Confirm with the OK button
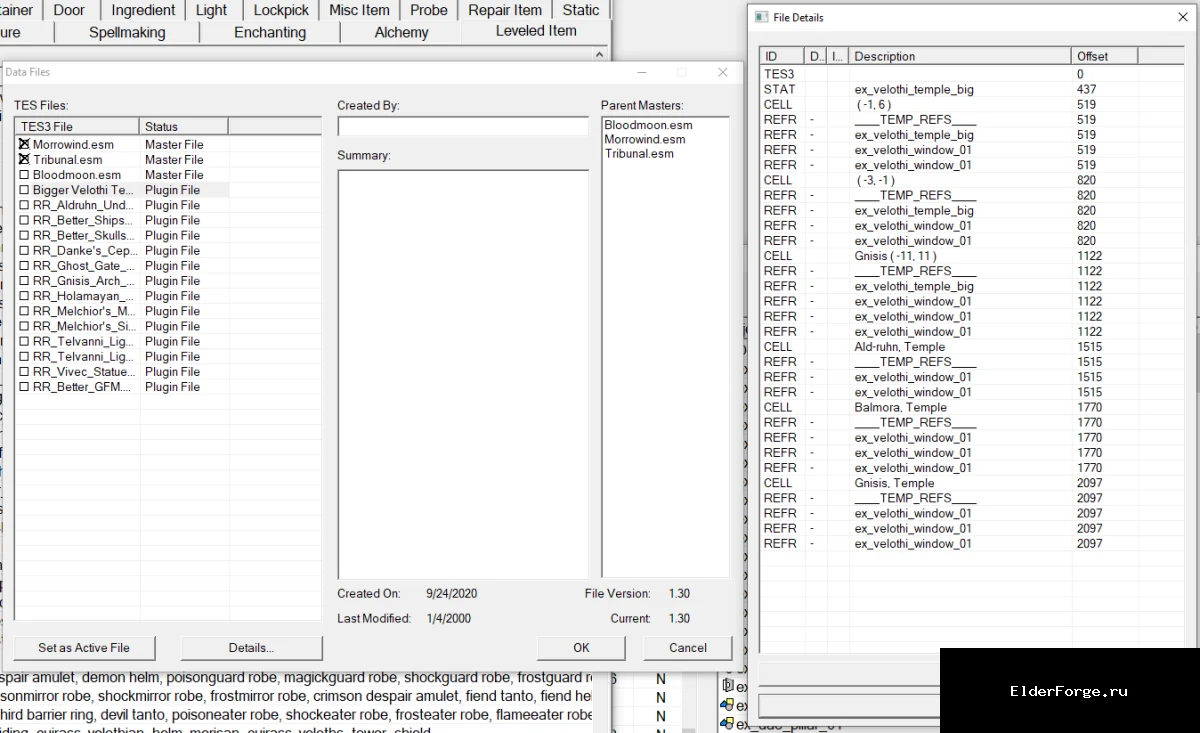1200x733 pixels. [x=581, y=647]
